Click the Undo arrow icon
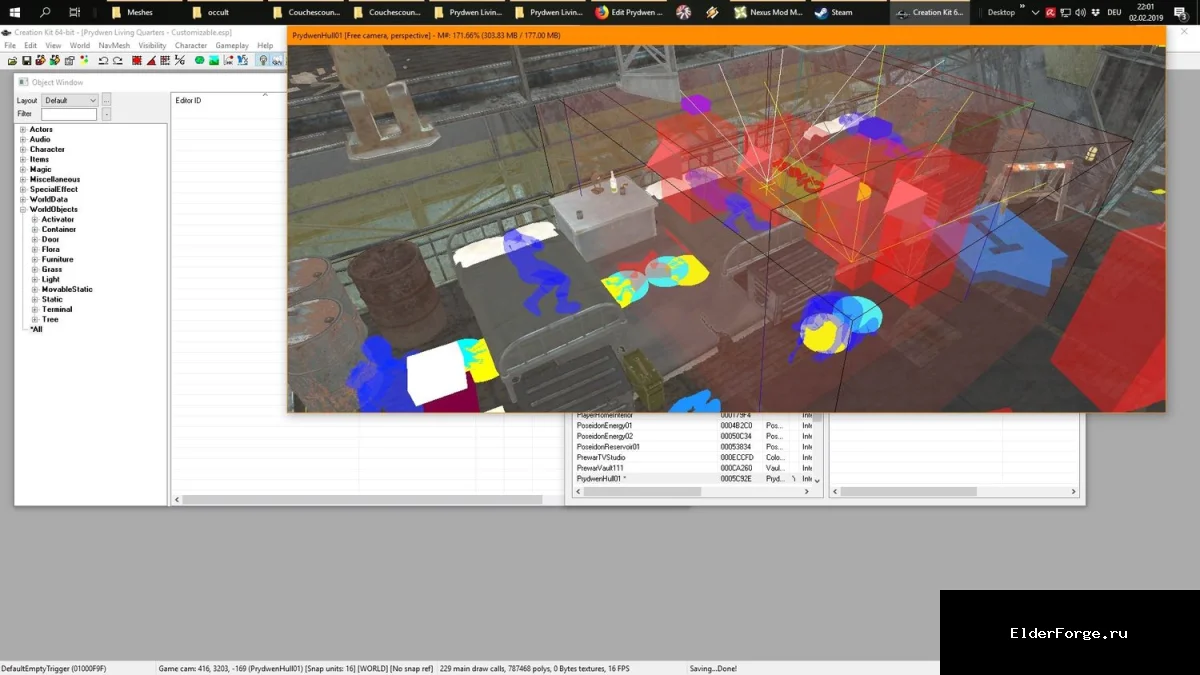The image size is (1200, 675). [103, 61]
